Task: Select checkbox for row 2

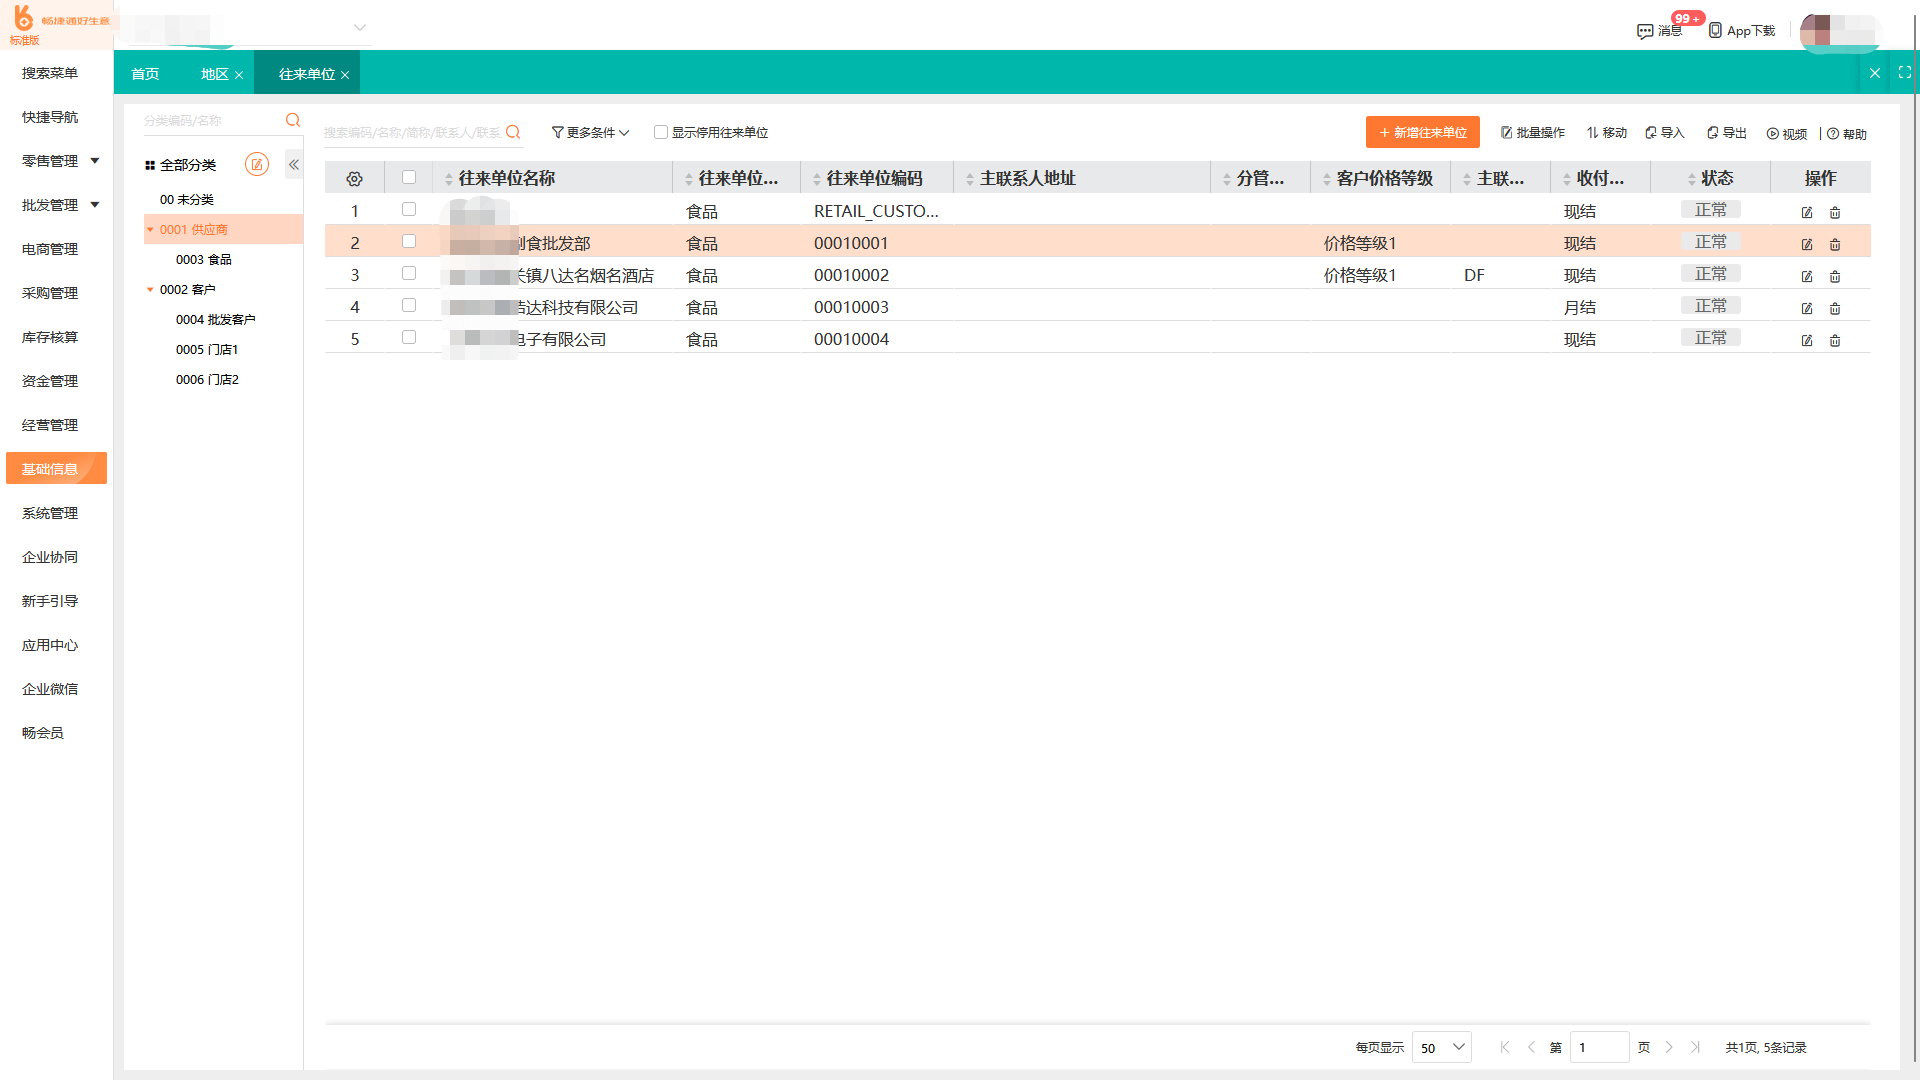Action: (x=409, y=241)
